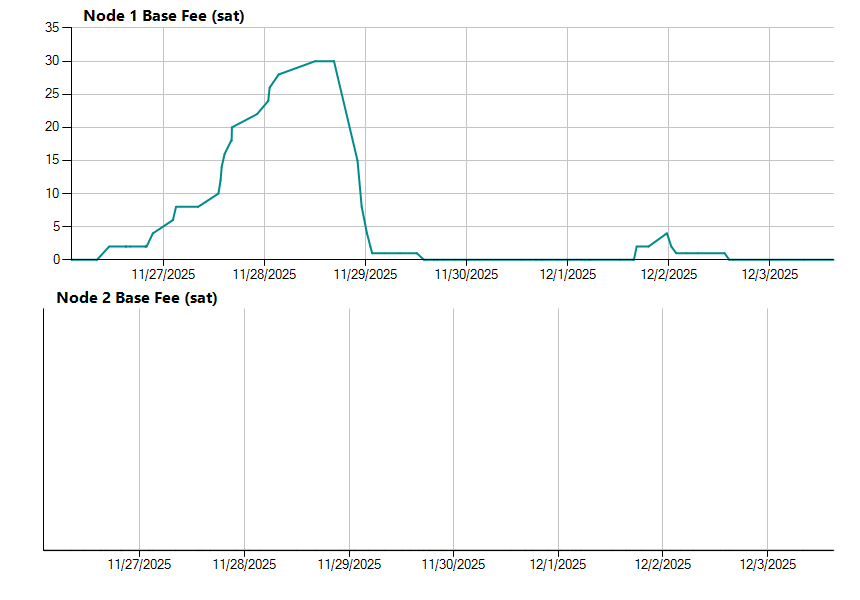Click the small 12/2 spike peak on Node 1 line
860x600 pixels.
coord(666,233)
